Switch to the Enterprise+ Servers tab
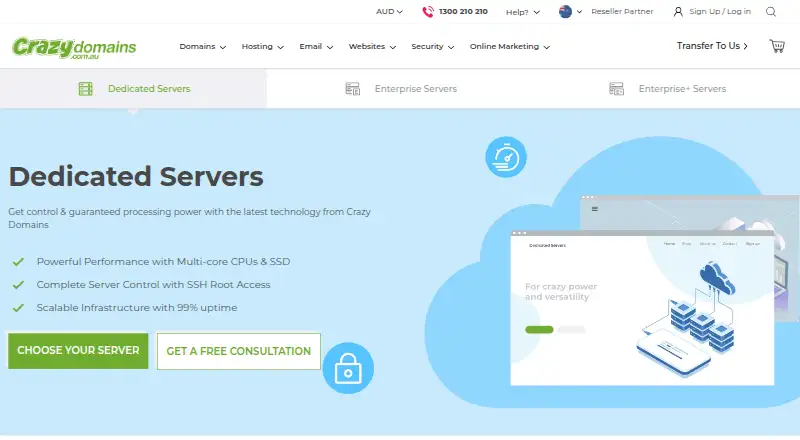The image size is (800, 440). (667, 89)
